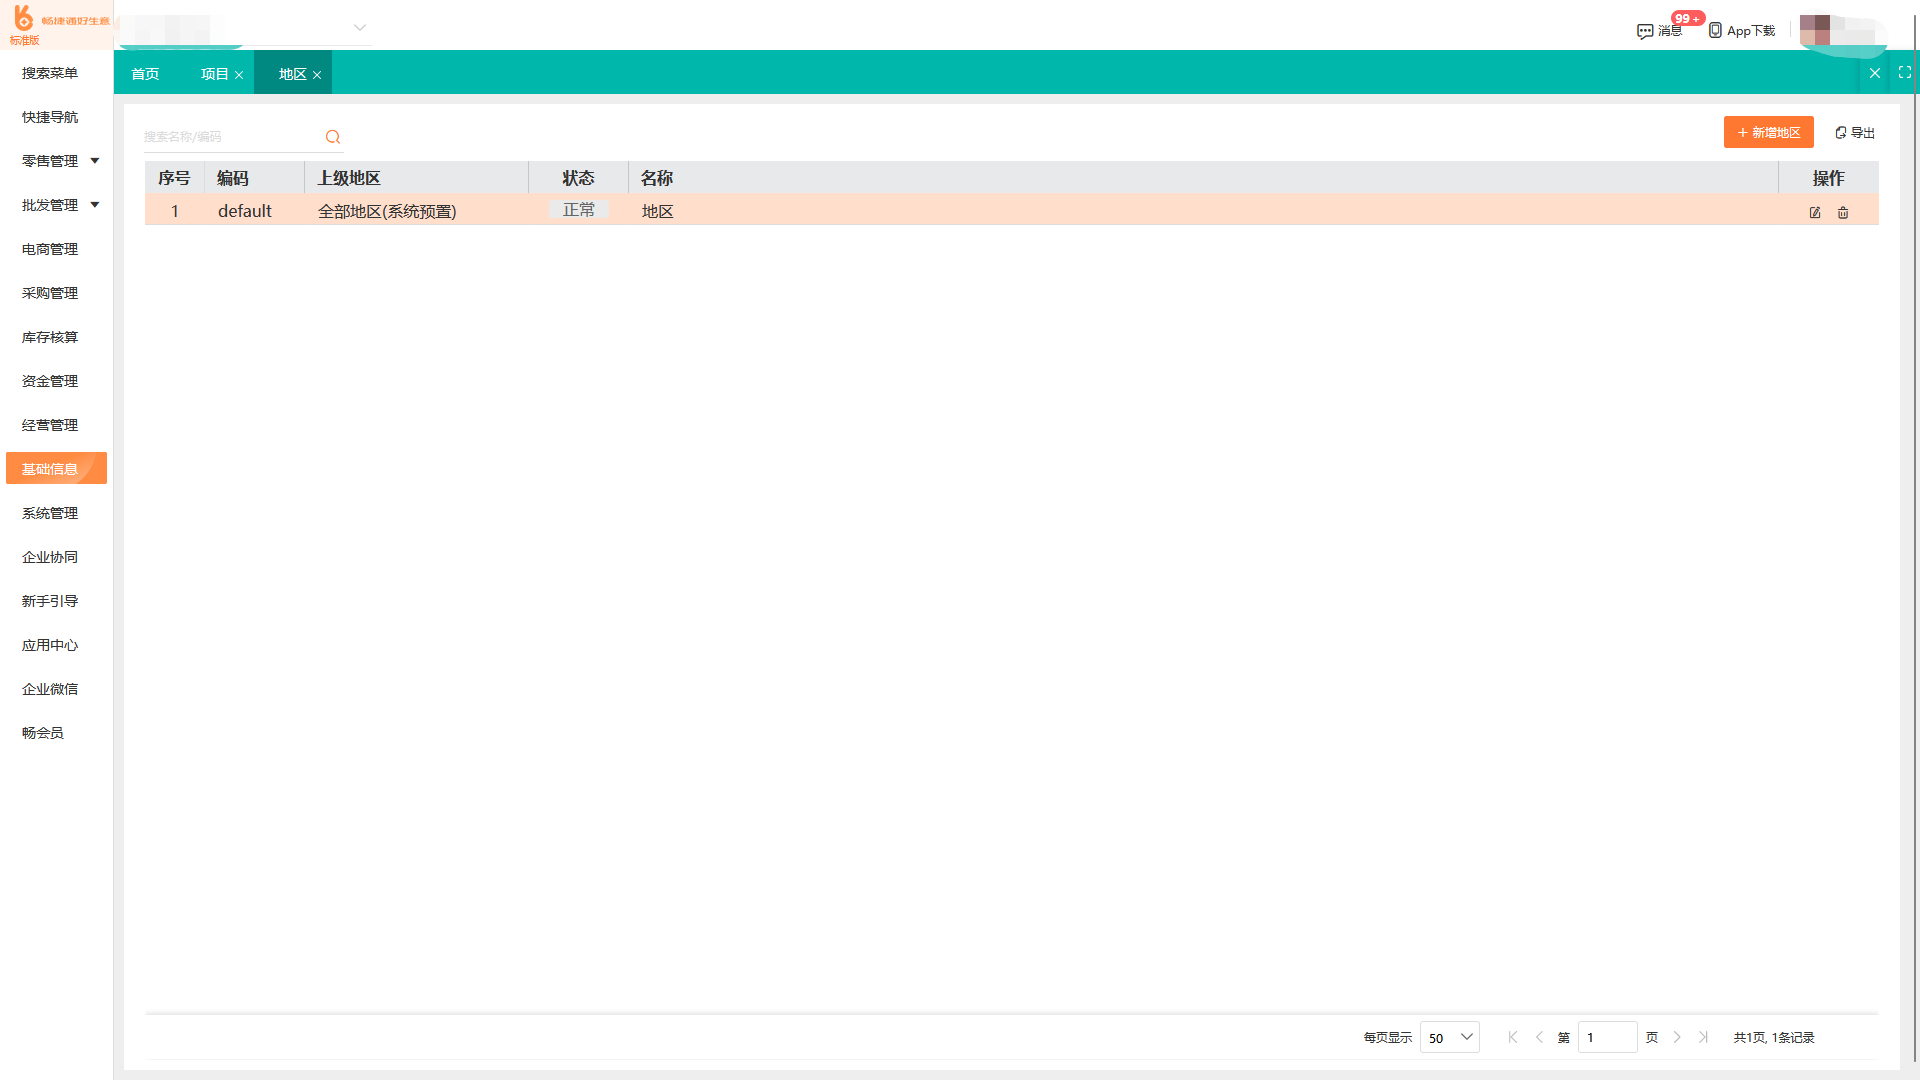Click the delete icon for default region
This screenshot has height=1080, width=1920.
tap(1844, 211)
